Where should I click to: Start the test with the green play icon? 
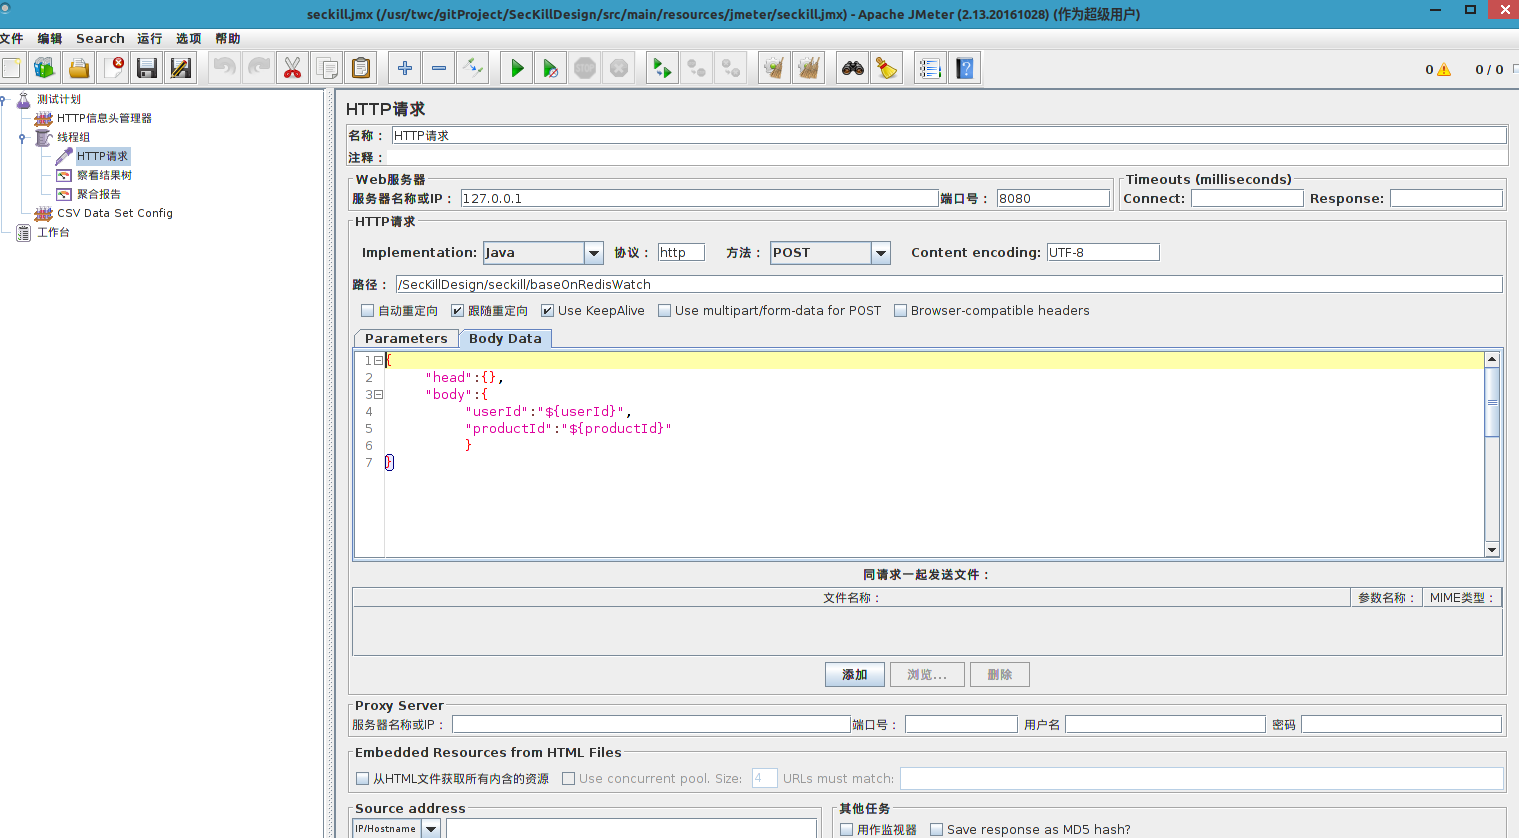coord(516,67)
